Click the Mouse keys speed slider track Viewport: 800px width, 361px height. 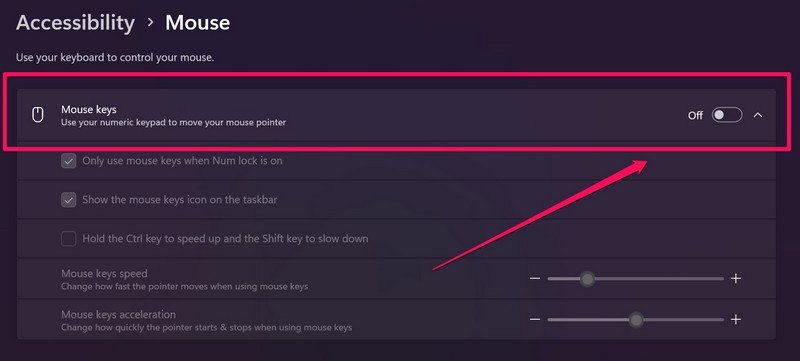coord(636,279)
